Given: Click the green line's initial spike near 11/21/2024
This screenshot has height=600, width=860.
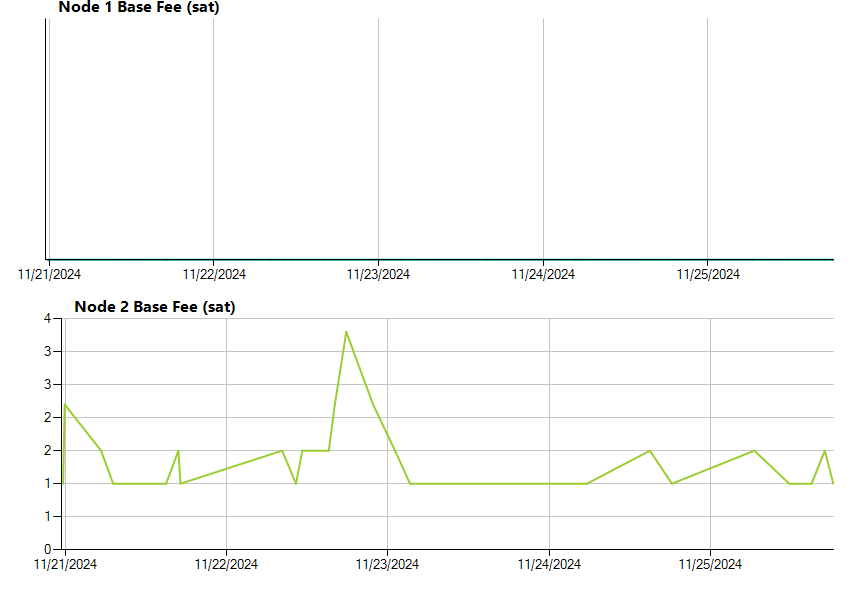Looking at the screenshot, I should coord(65,404).
